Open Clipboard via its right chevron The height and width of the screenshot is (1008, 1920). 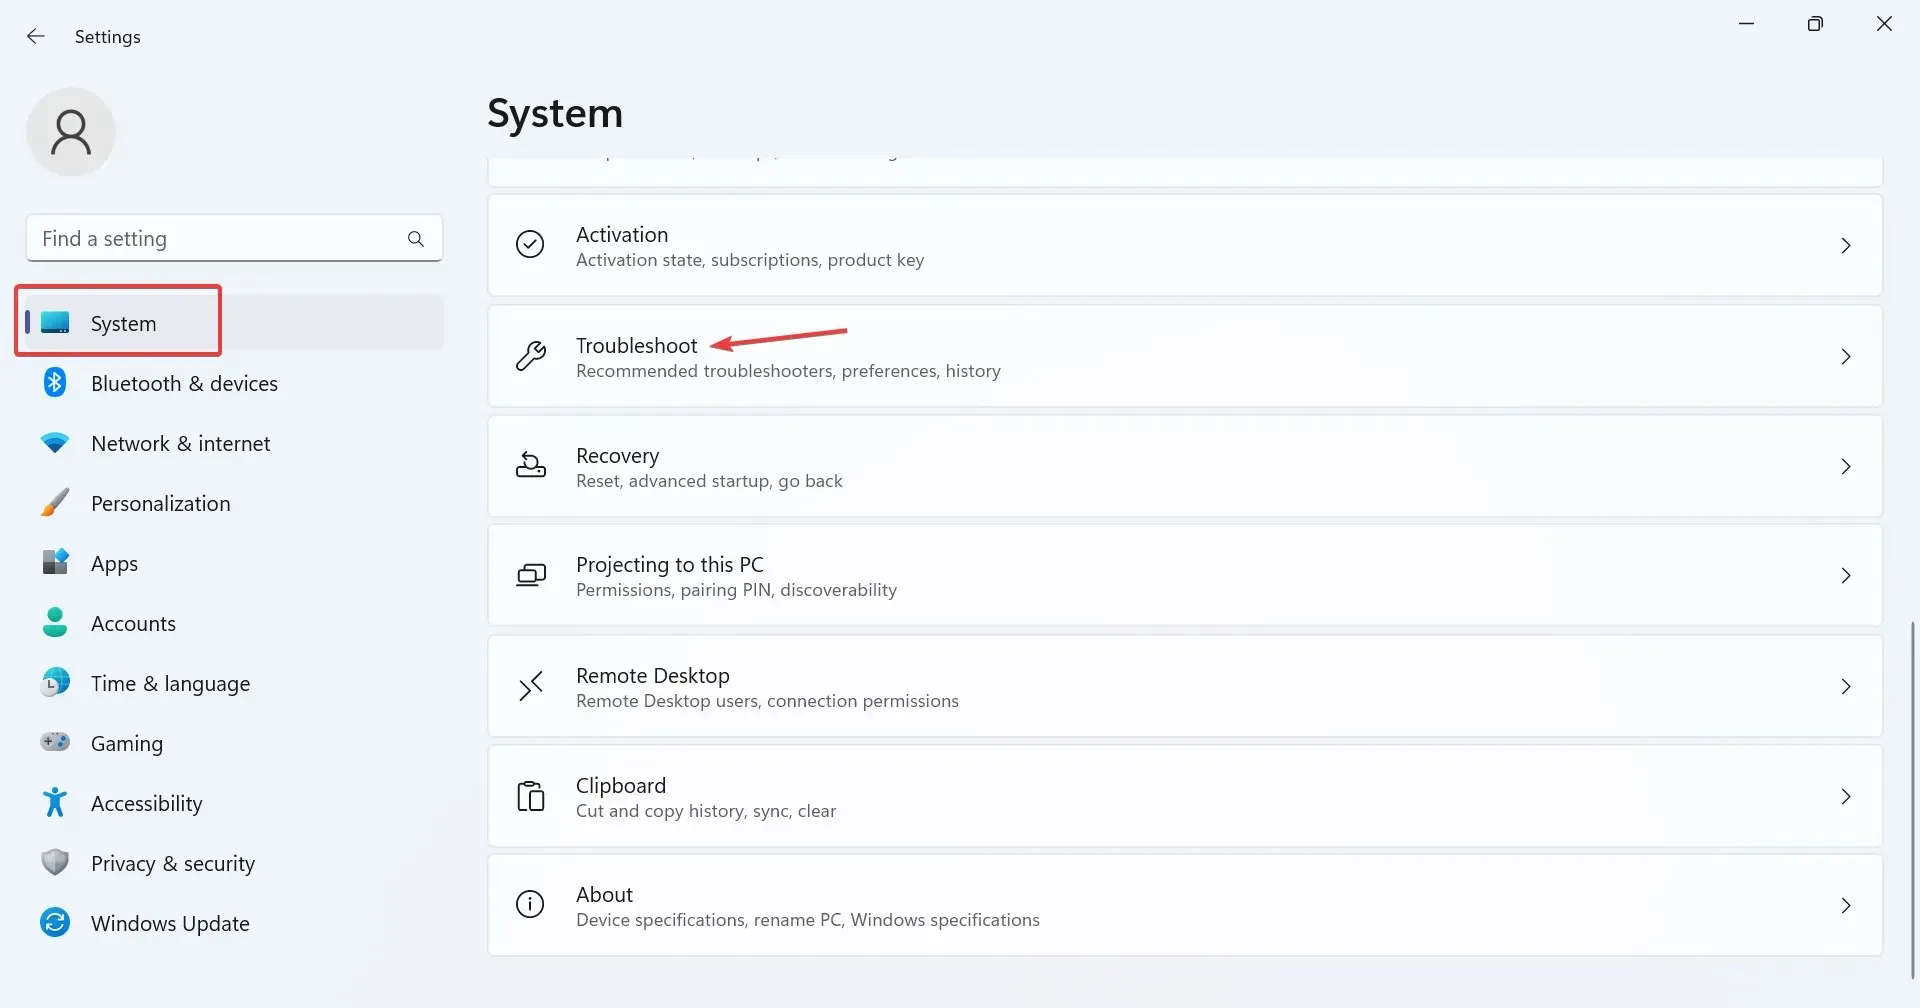1846,796
